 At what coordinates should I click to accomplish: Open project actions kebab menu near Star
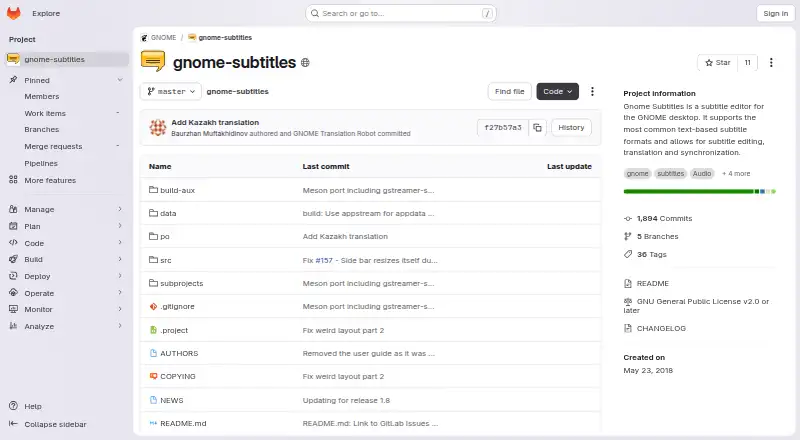tap(771, 62)
